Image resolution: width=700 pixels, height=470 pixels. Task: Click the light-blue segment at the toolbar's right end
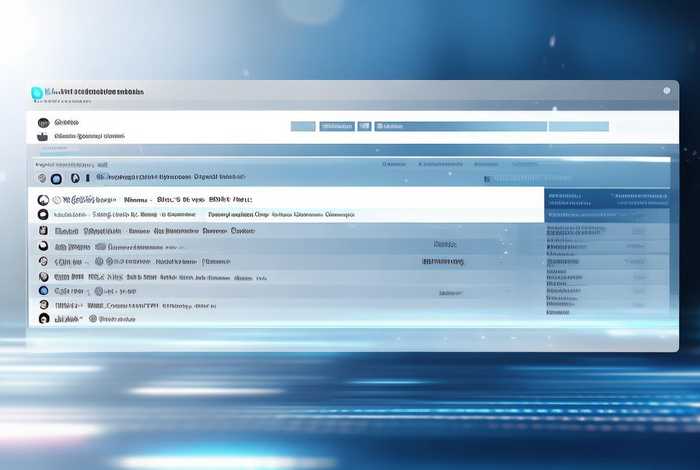[578, 127]
